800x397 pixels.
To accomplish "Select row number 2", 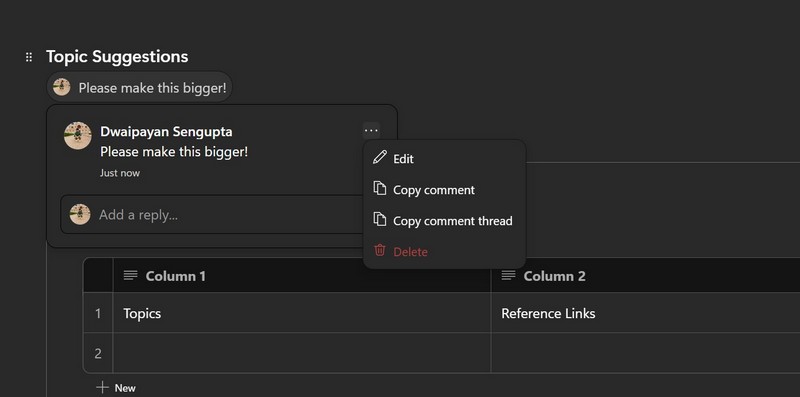I will (98, 353).
